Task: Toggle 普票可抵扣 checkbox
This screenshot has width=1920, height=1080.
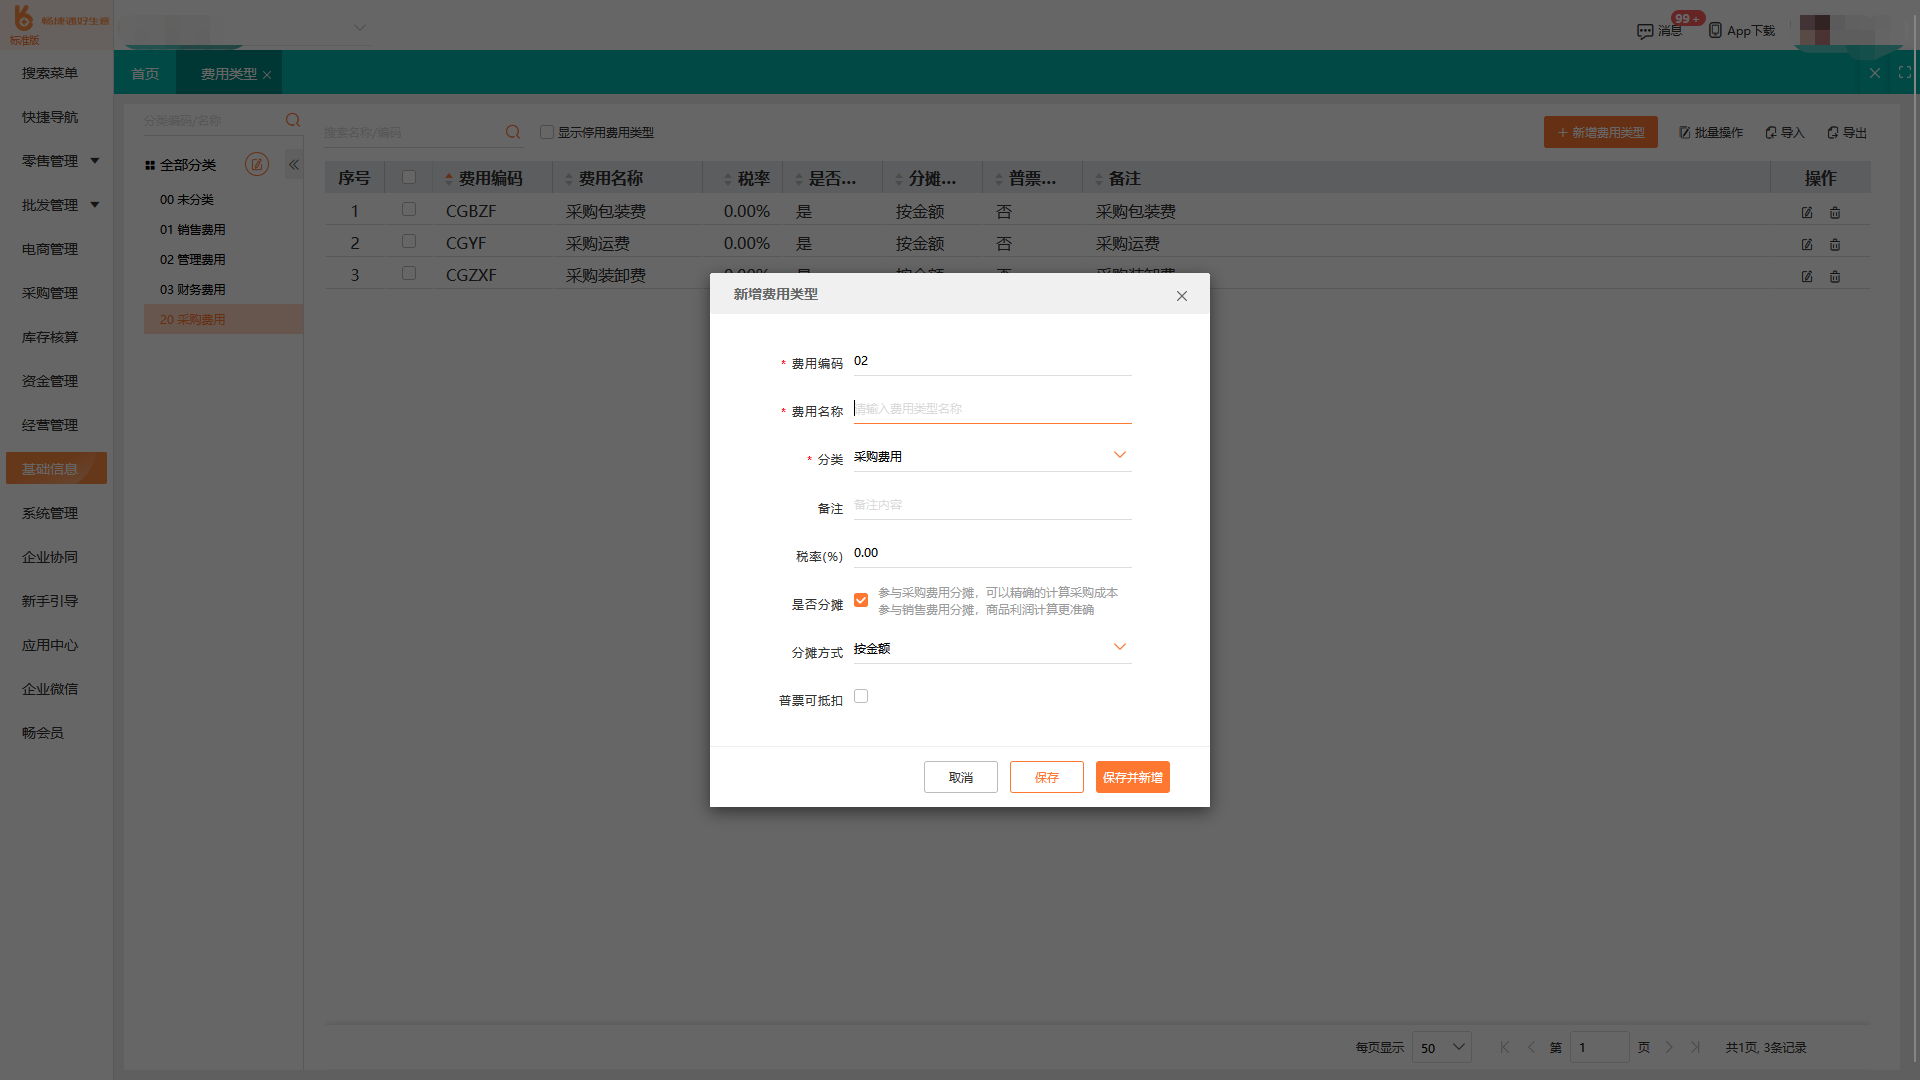Action: [860, 694]
